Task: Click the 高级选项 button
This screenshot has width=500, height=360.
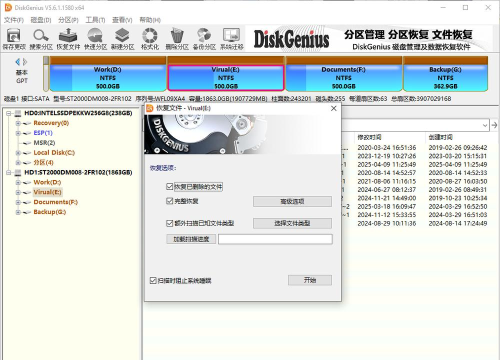Action: pyautogui.click(x=292, y=201)
